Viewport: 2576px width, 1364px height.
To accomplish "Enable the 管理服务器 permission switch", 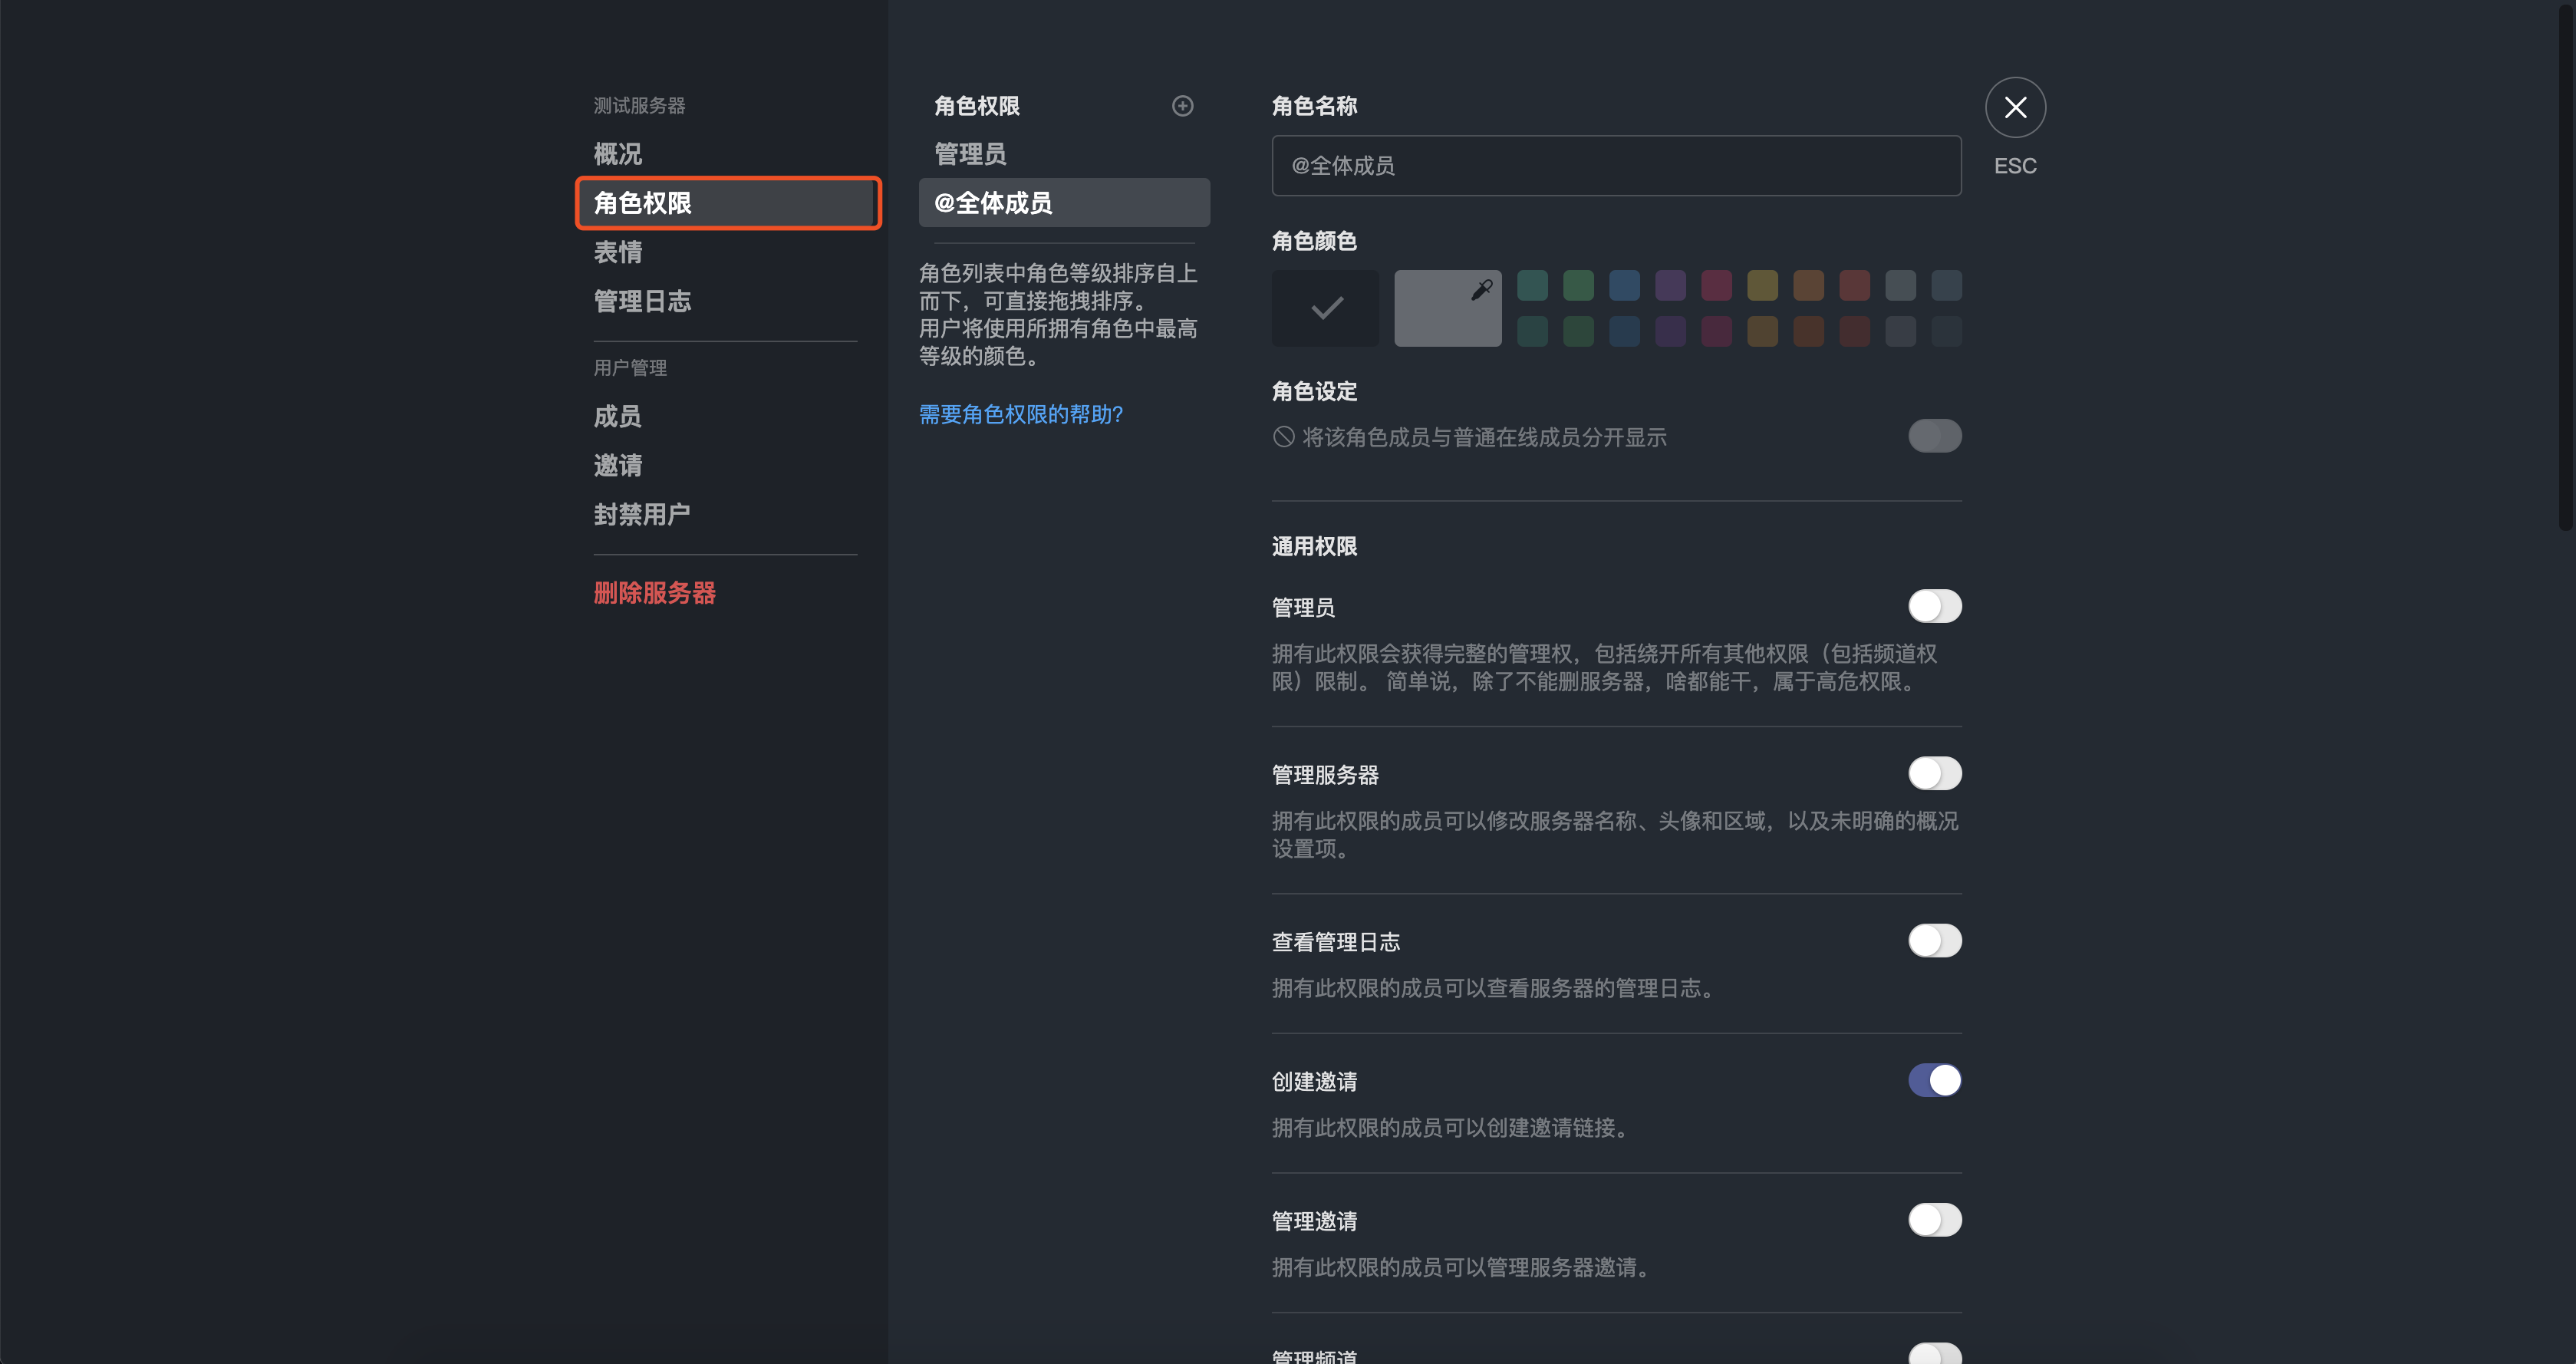I will [1933, 773].
